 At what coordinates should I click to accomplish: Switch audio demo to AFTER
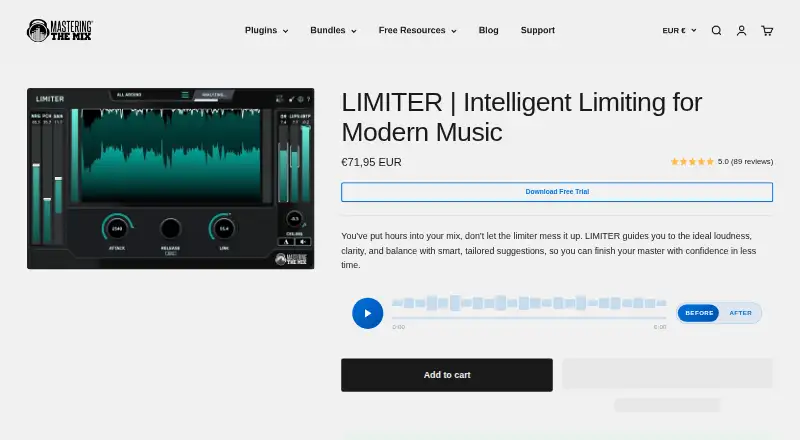click(740, 313)
